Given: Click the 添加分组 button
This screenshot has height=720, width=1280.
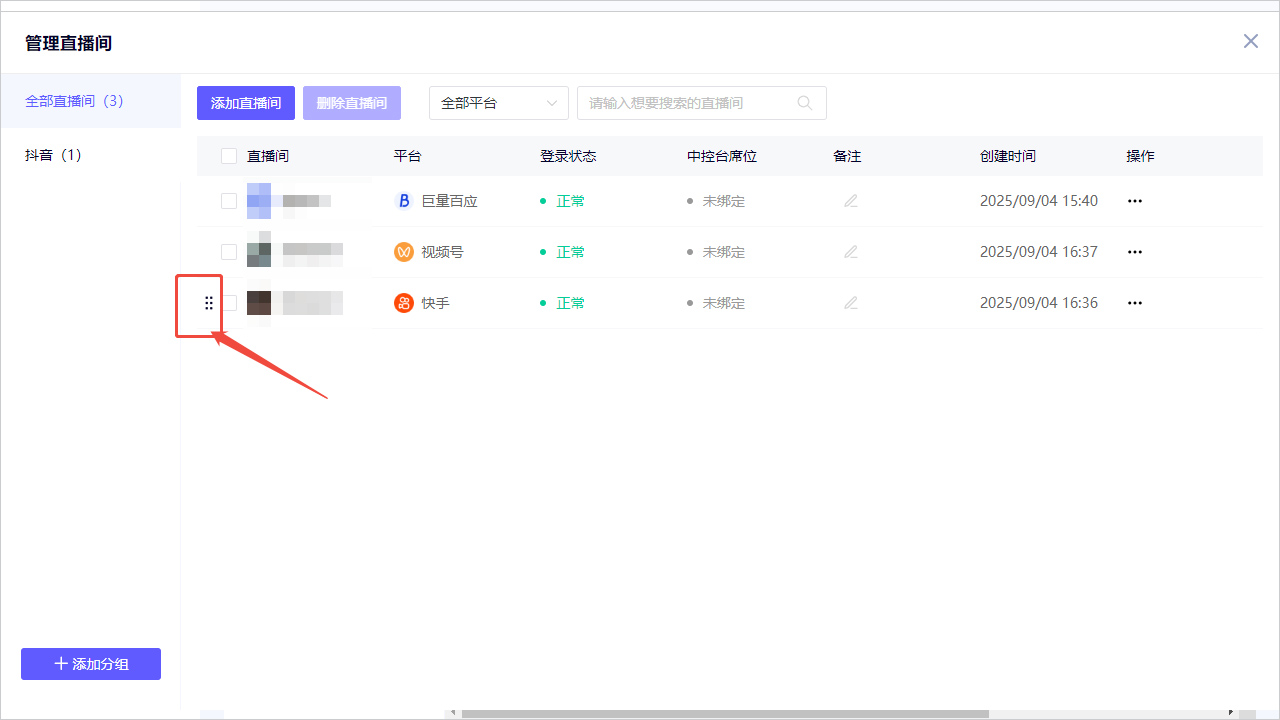Looking at the screenshot, I should [x=91, y=664].
